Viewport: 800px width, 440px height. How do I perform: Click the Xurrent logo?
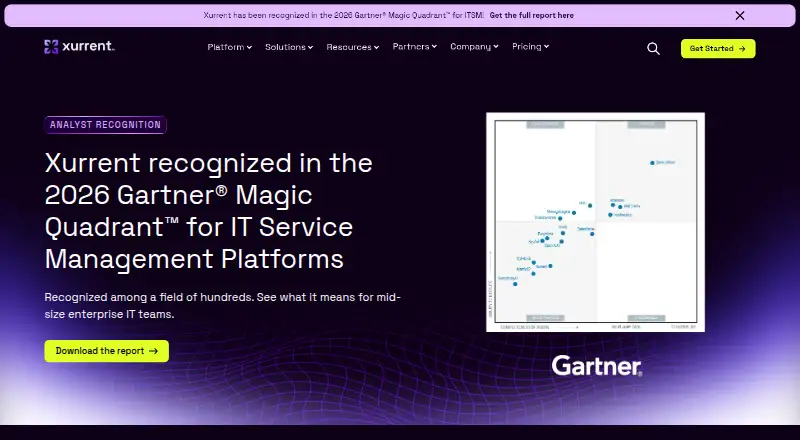click(80, 46)
